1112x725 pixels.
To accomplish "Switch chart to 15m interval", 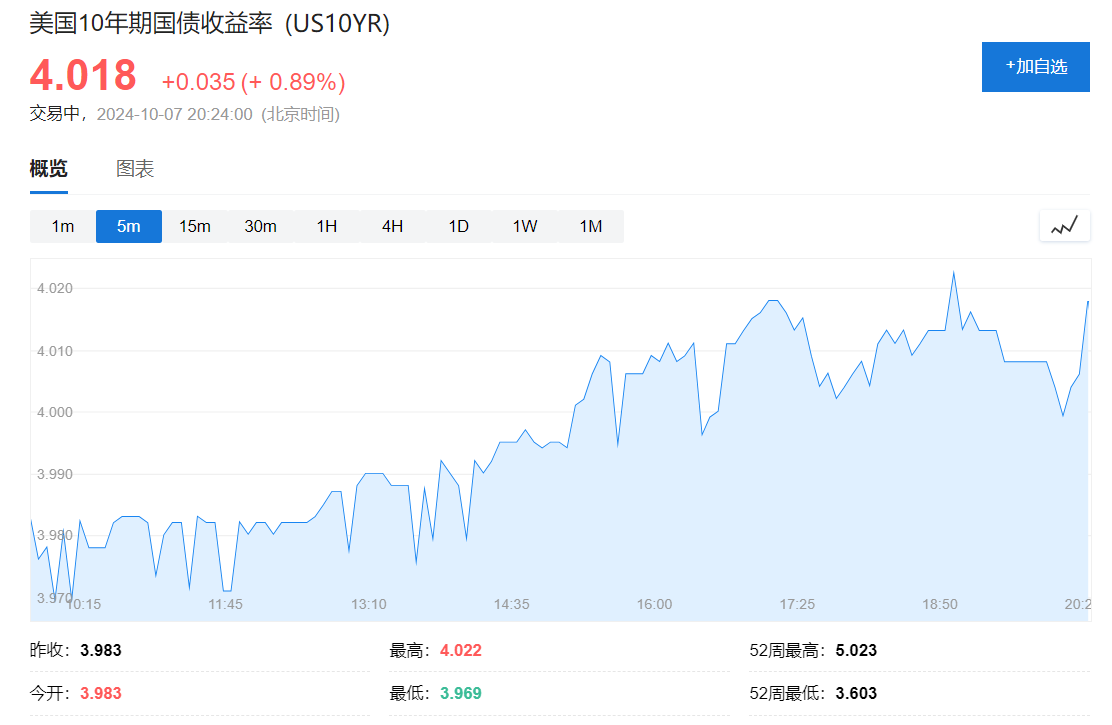I will tap(194, 226).
